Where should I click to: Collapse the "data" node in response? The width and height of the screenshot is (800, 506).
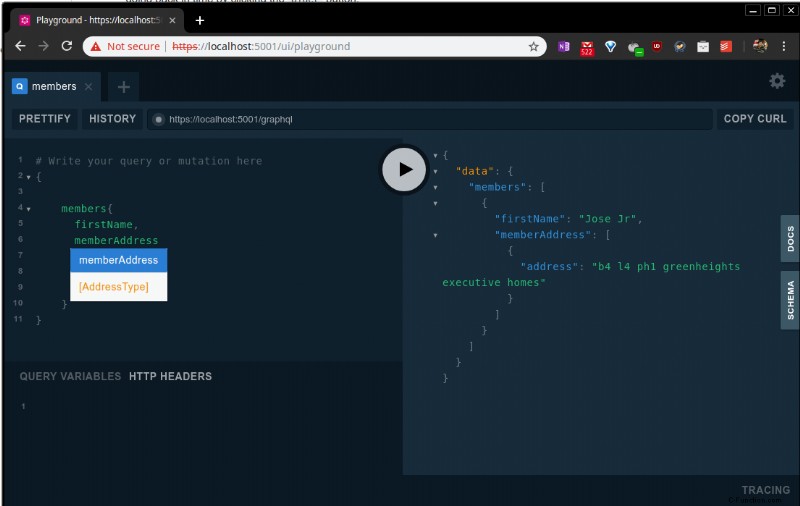[x=435, y=171]
